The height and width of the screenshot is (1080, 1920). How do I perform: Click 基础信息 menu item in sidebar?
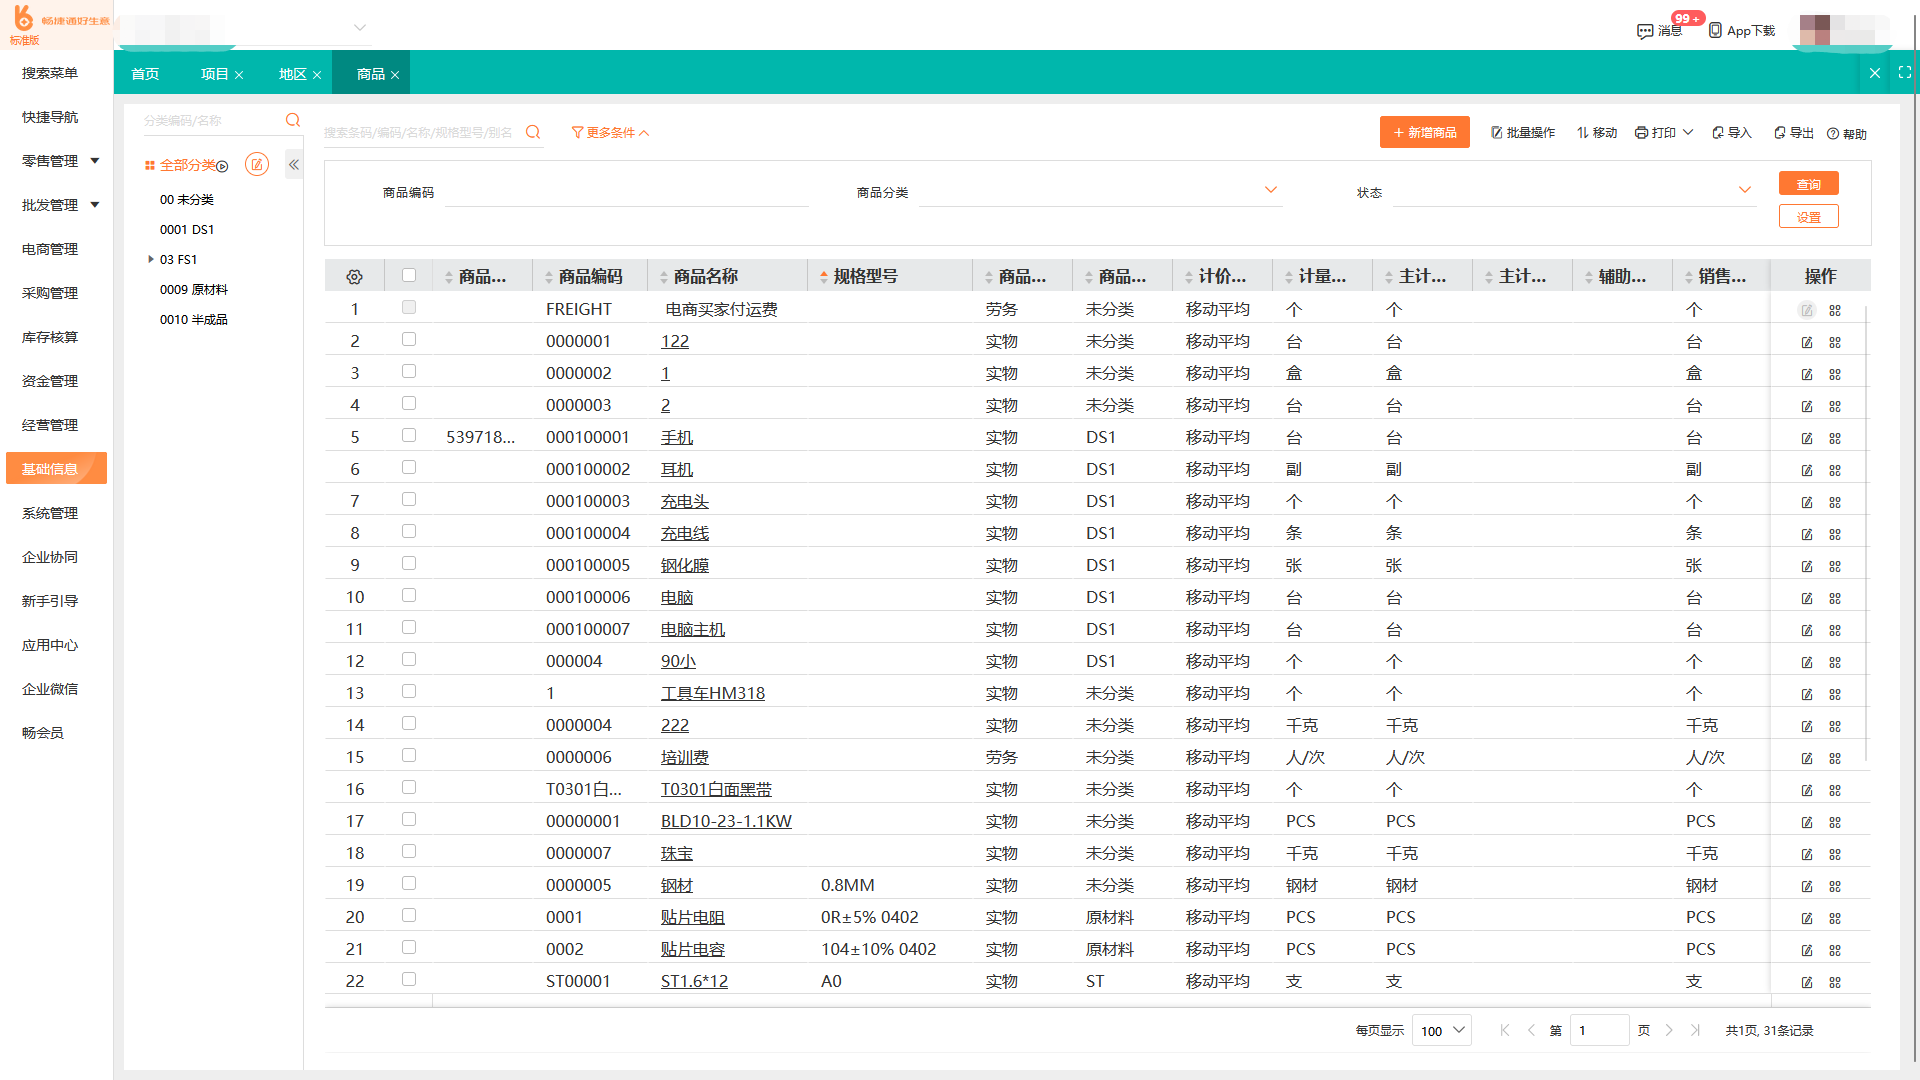tap(53, 468)
